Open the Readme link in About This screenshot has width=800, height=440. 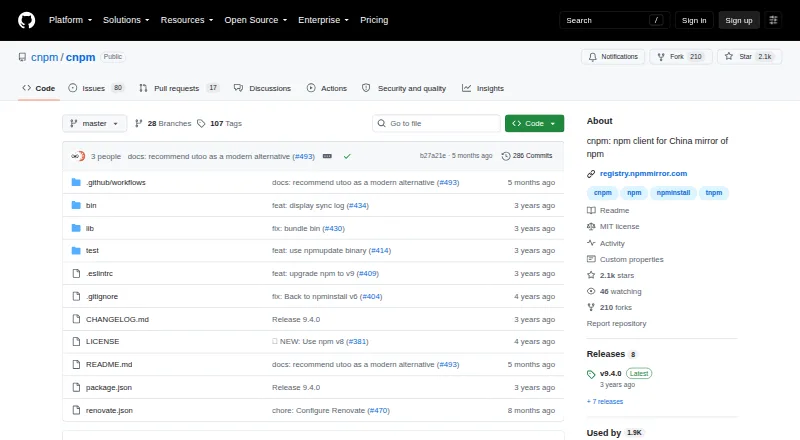(608, 210)
